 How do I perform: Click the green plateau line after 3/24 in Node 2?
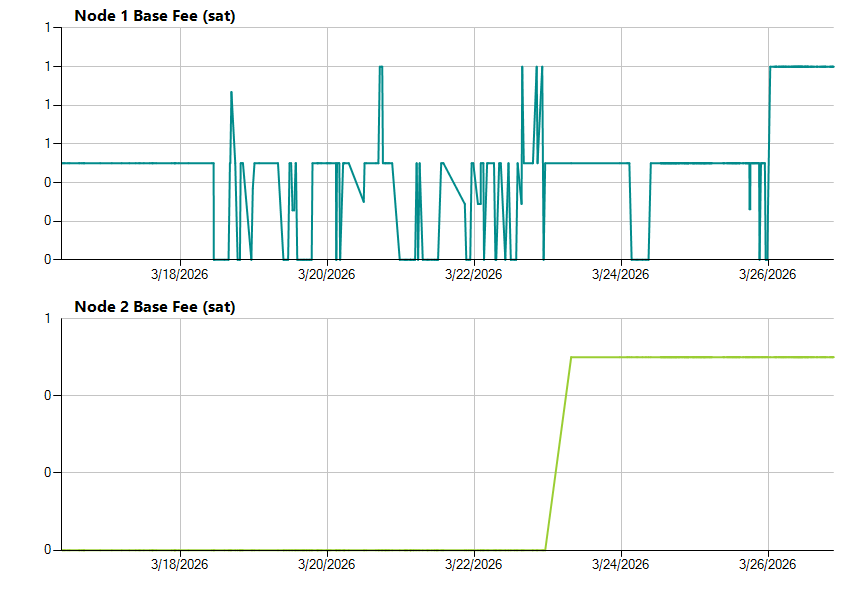700,357
